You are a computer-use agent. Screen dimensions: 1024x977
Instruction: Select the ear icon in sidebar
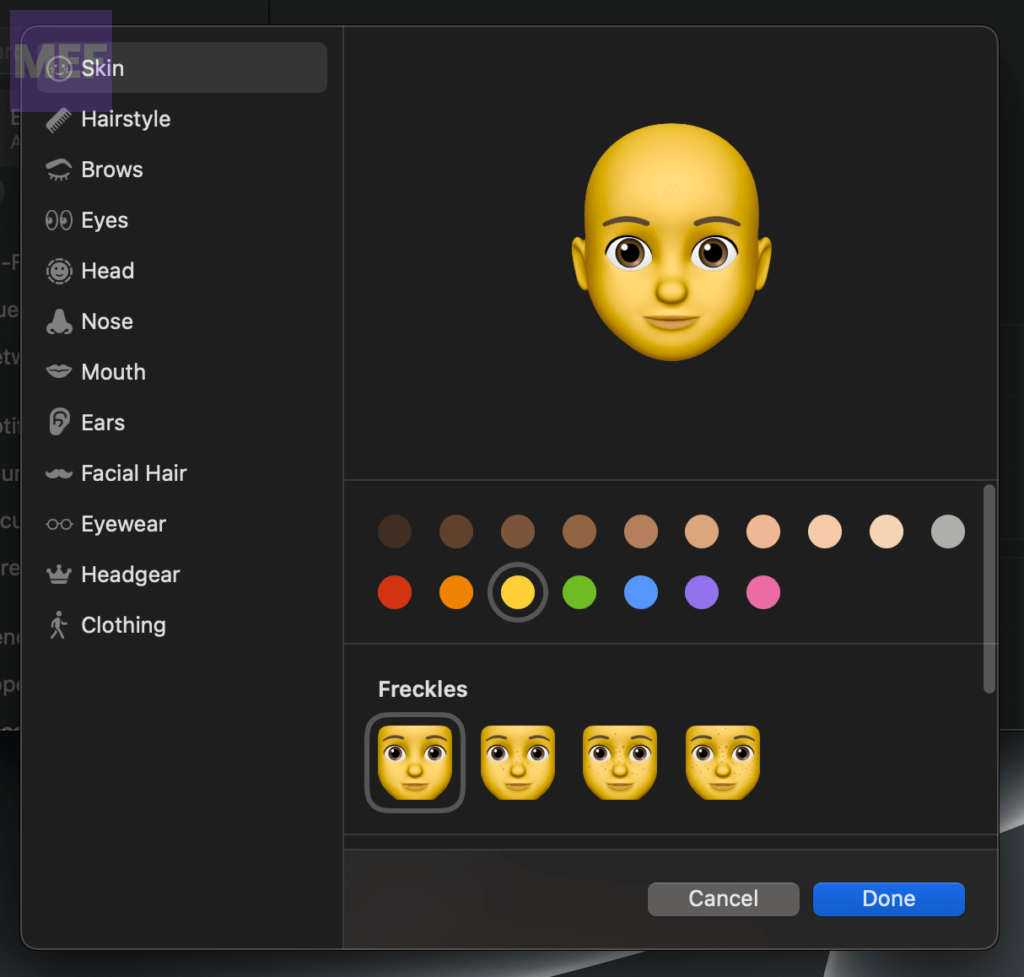click(x=59, y=423)
